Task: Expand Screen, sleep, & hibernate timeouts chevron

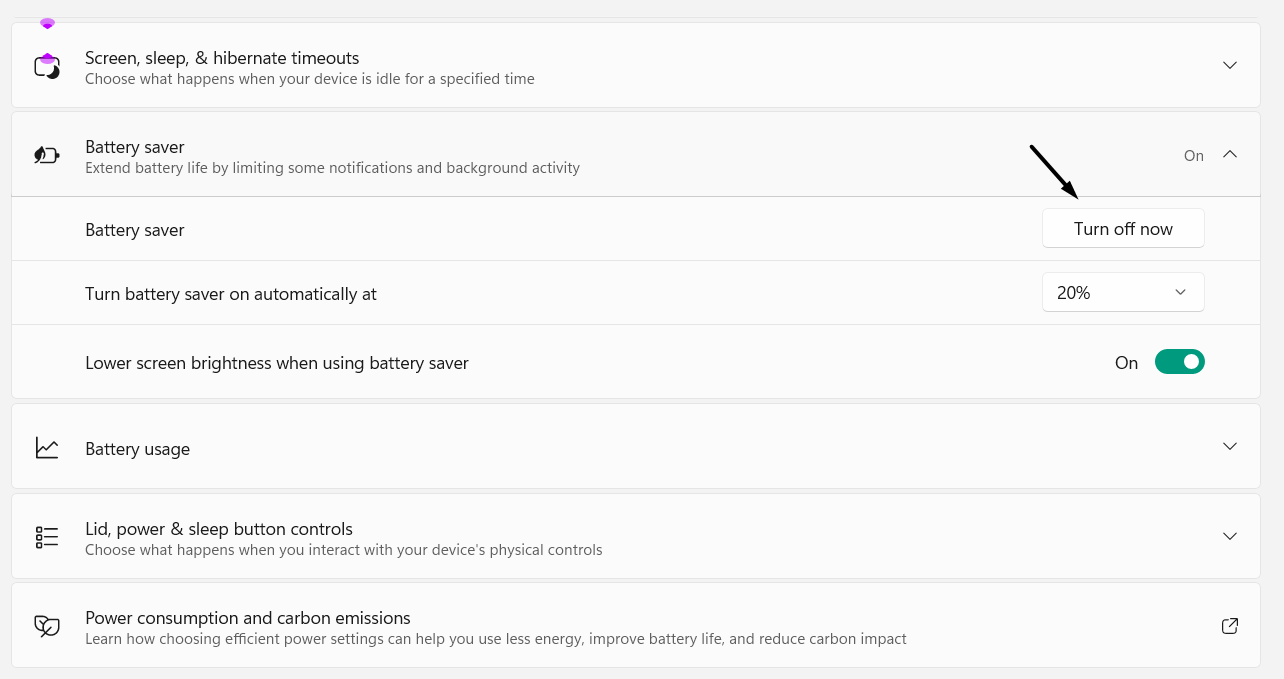Action: tap(1230, 65)
